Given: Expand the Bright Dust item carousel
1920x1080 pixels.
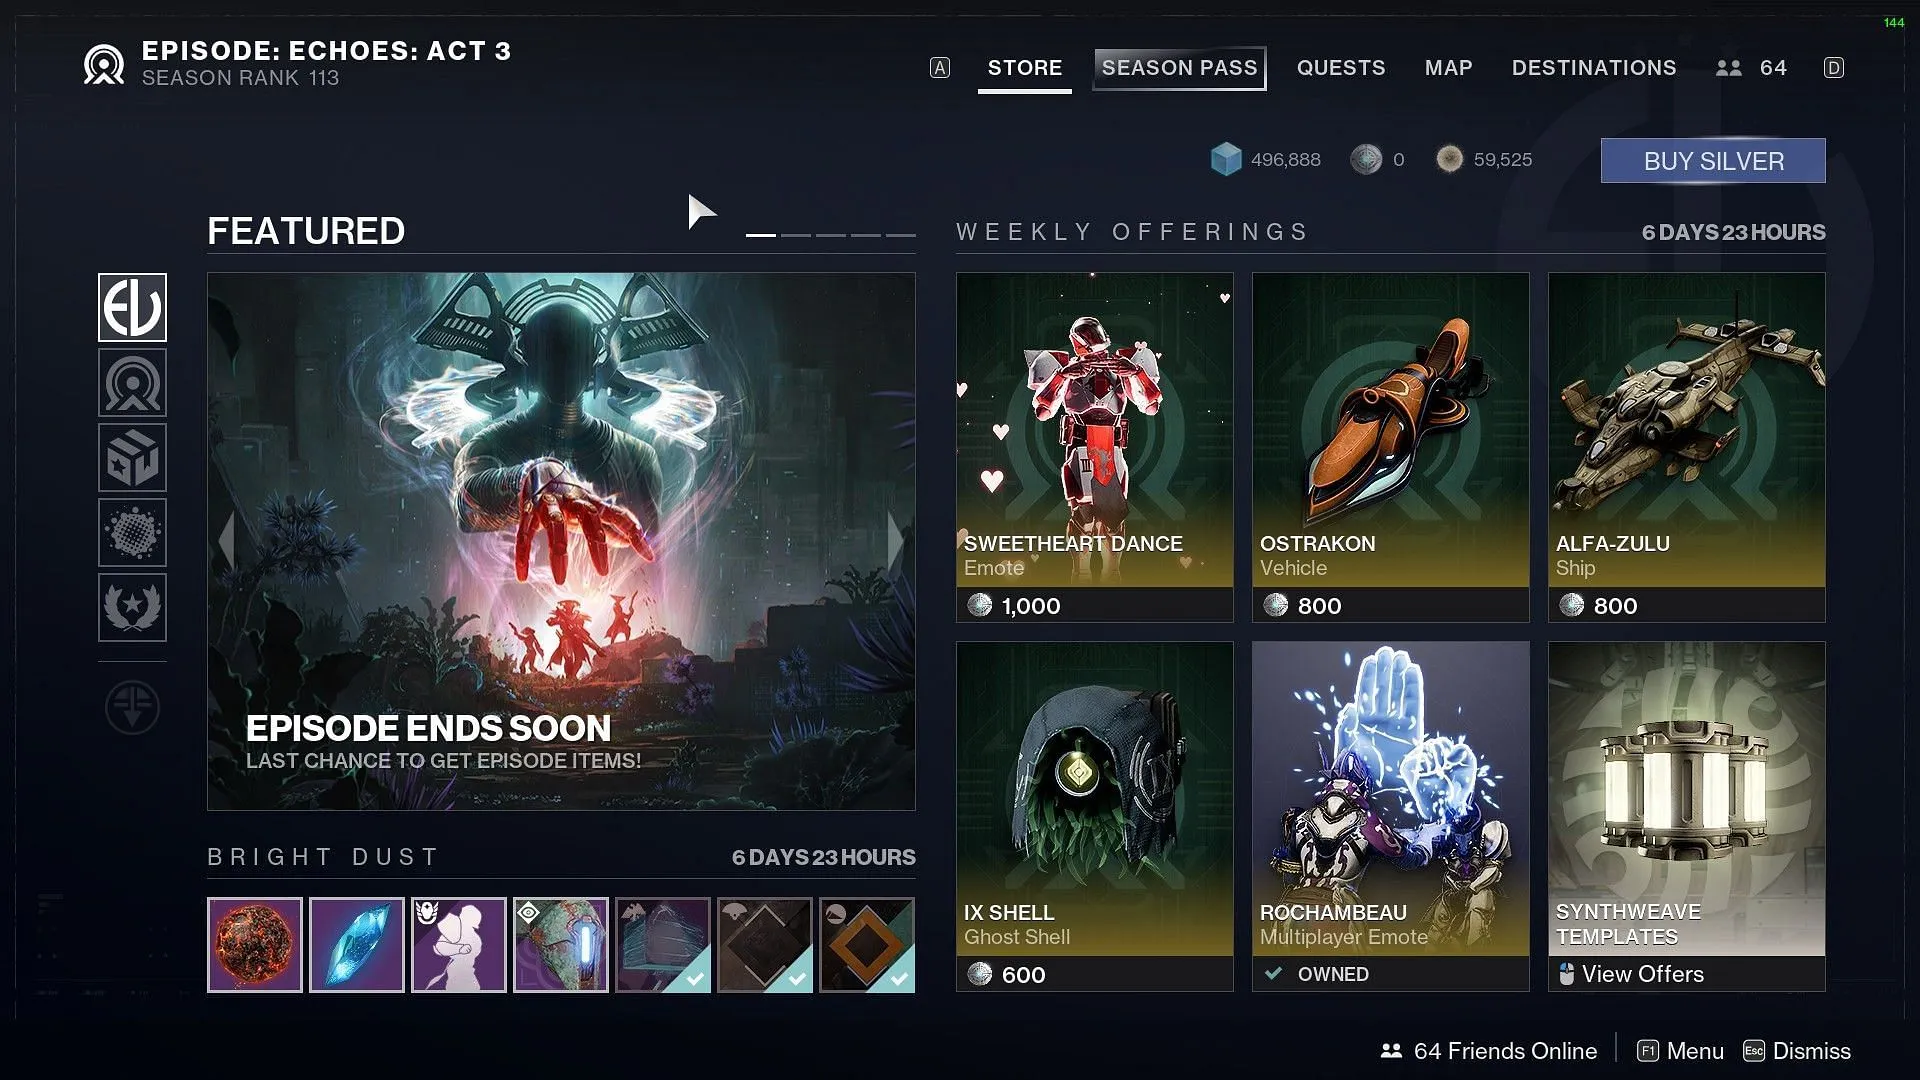Looking at the screenshot, I should (326, 856).
